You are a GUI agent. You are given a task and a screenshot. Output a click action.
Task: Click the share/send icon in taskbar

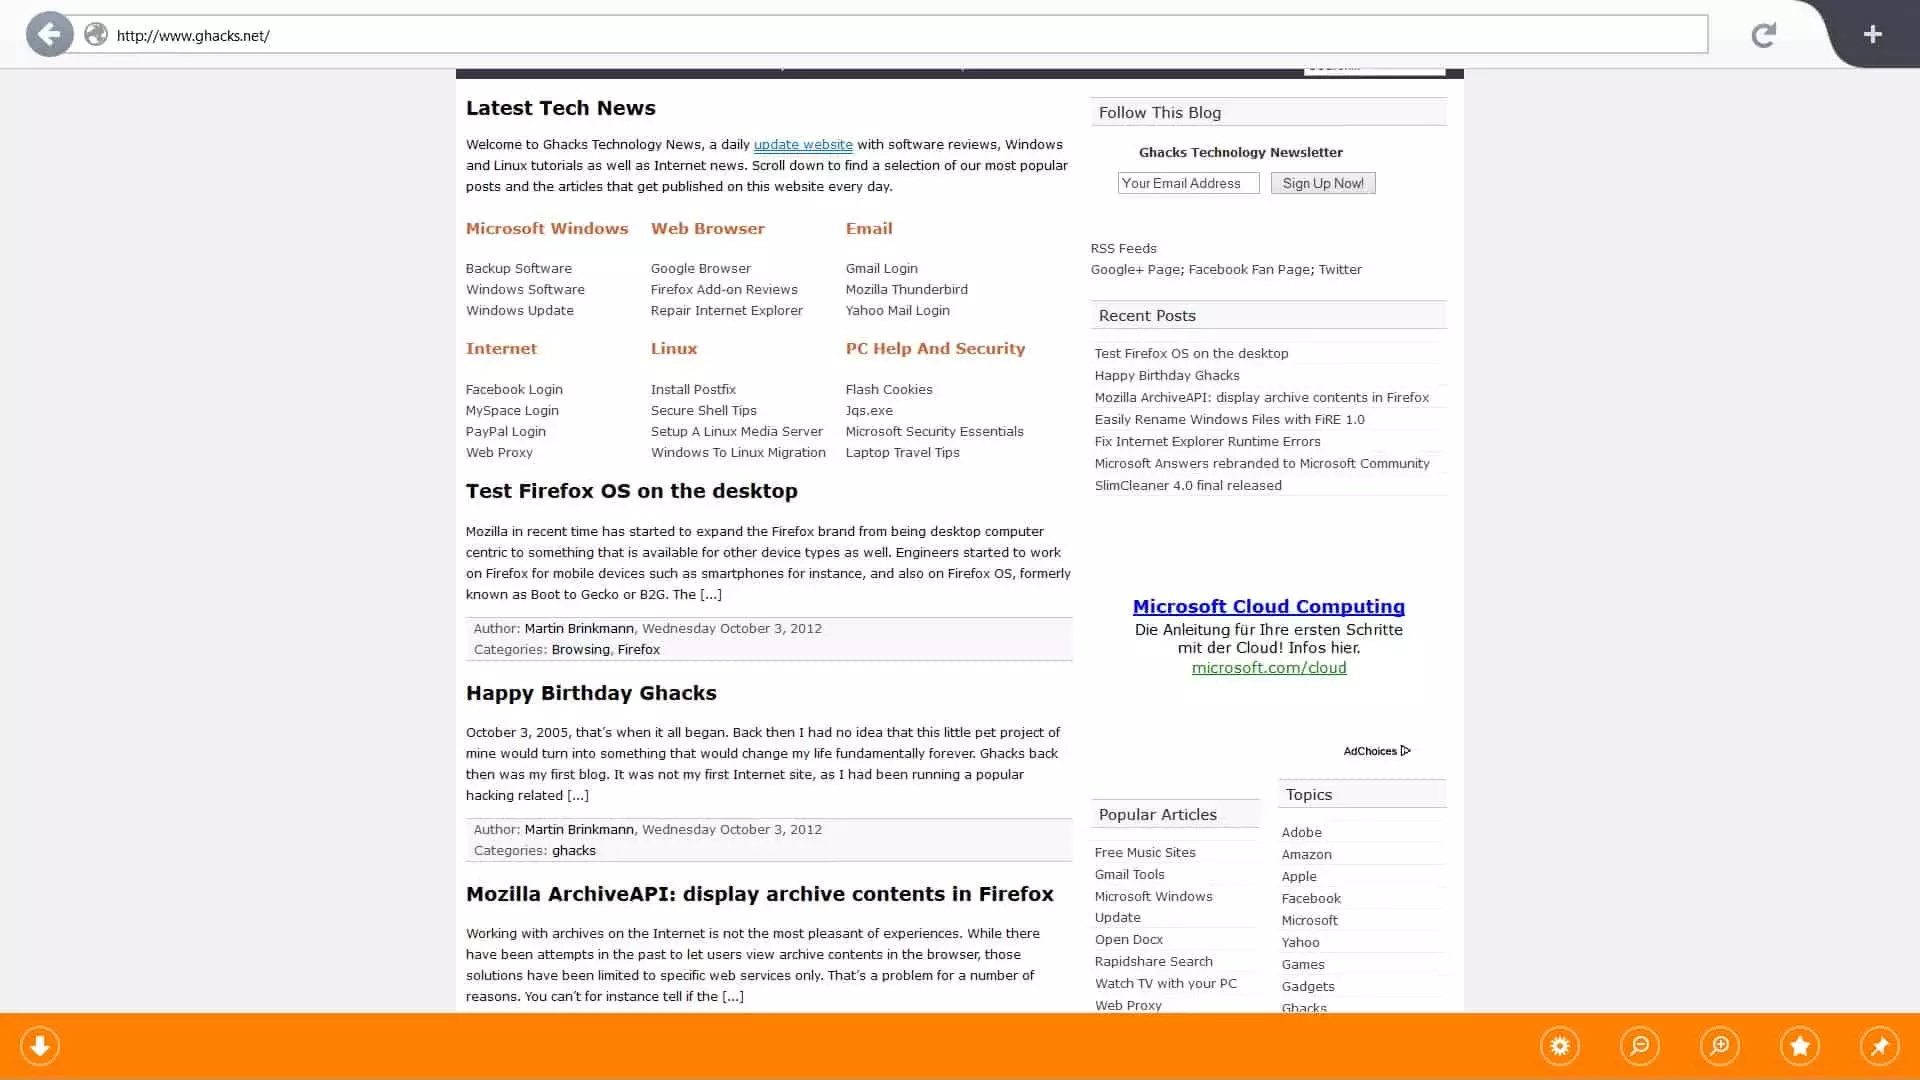click(x=1879, y=1046)
